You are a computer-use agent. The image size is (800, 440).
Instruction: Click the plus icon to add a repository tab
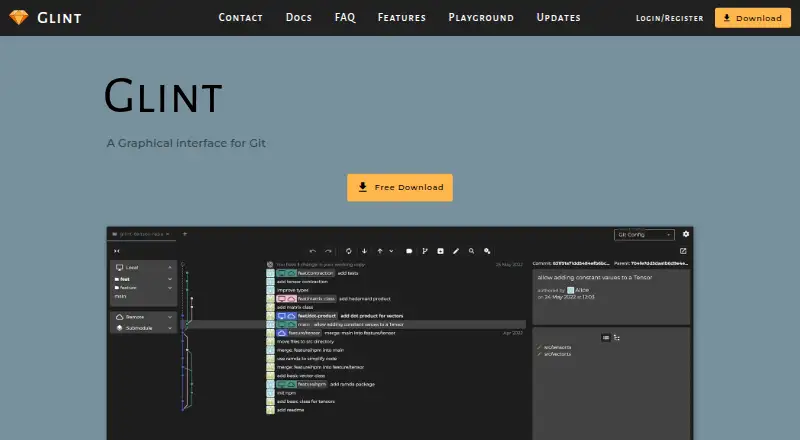point(185,234)
